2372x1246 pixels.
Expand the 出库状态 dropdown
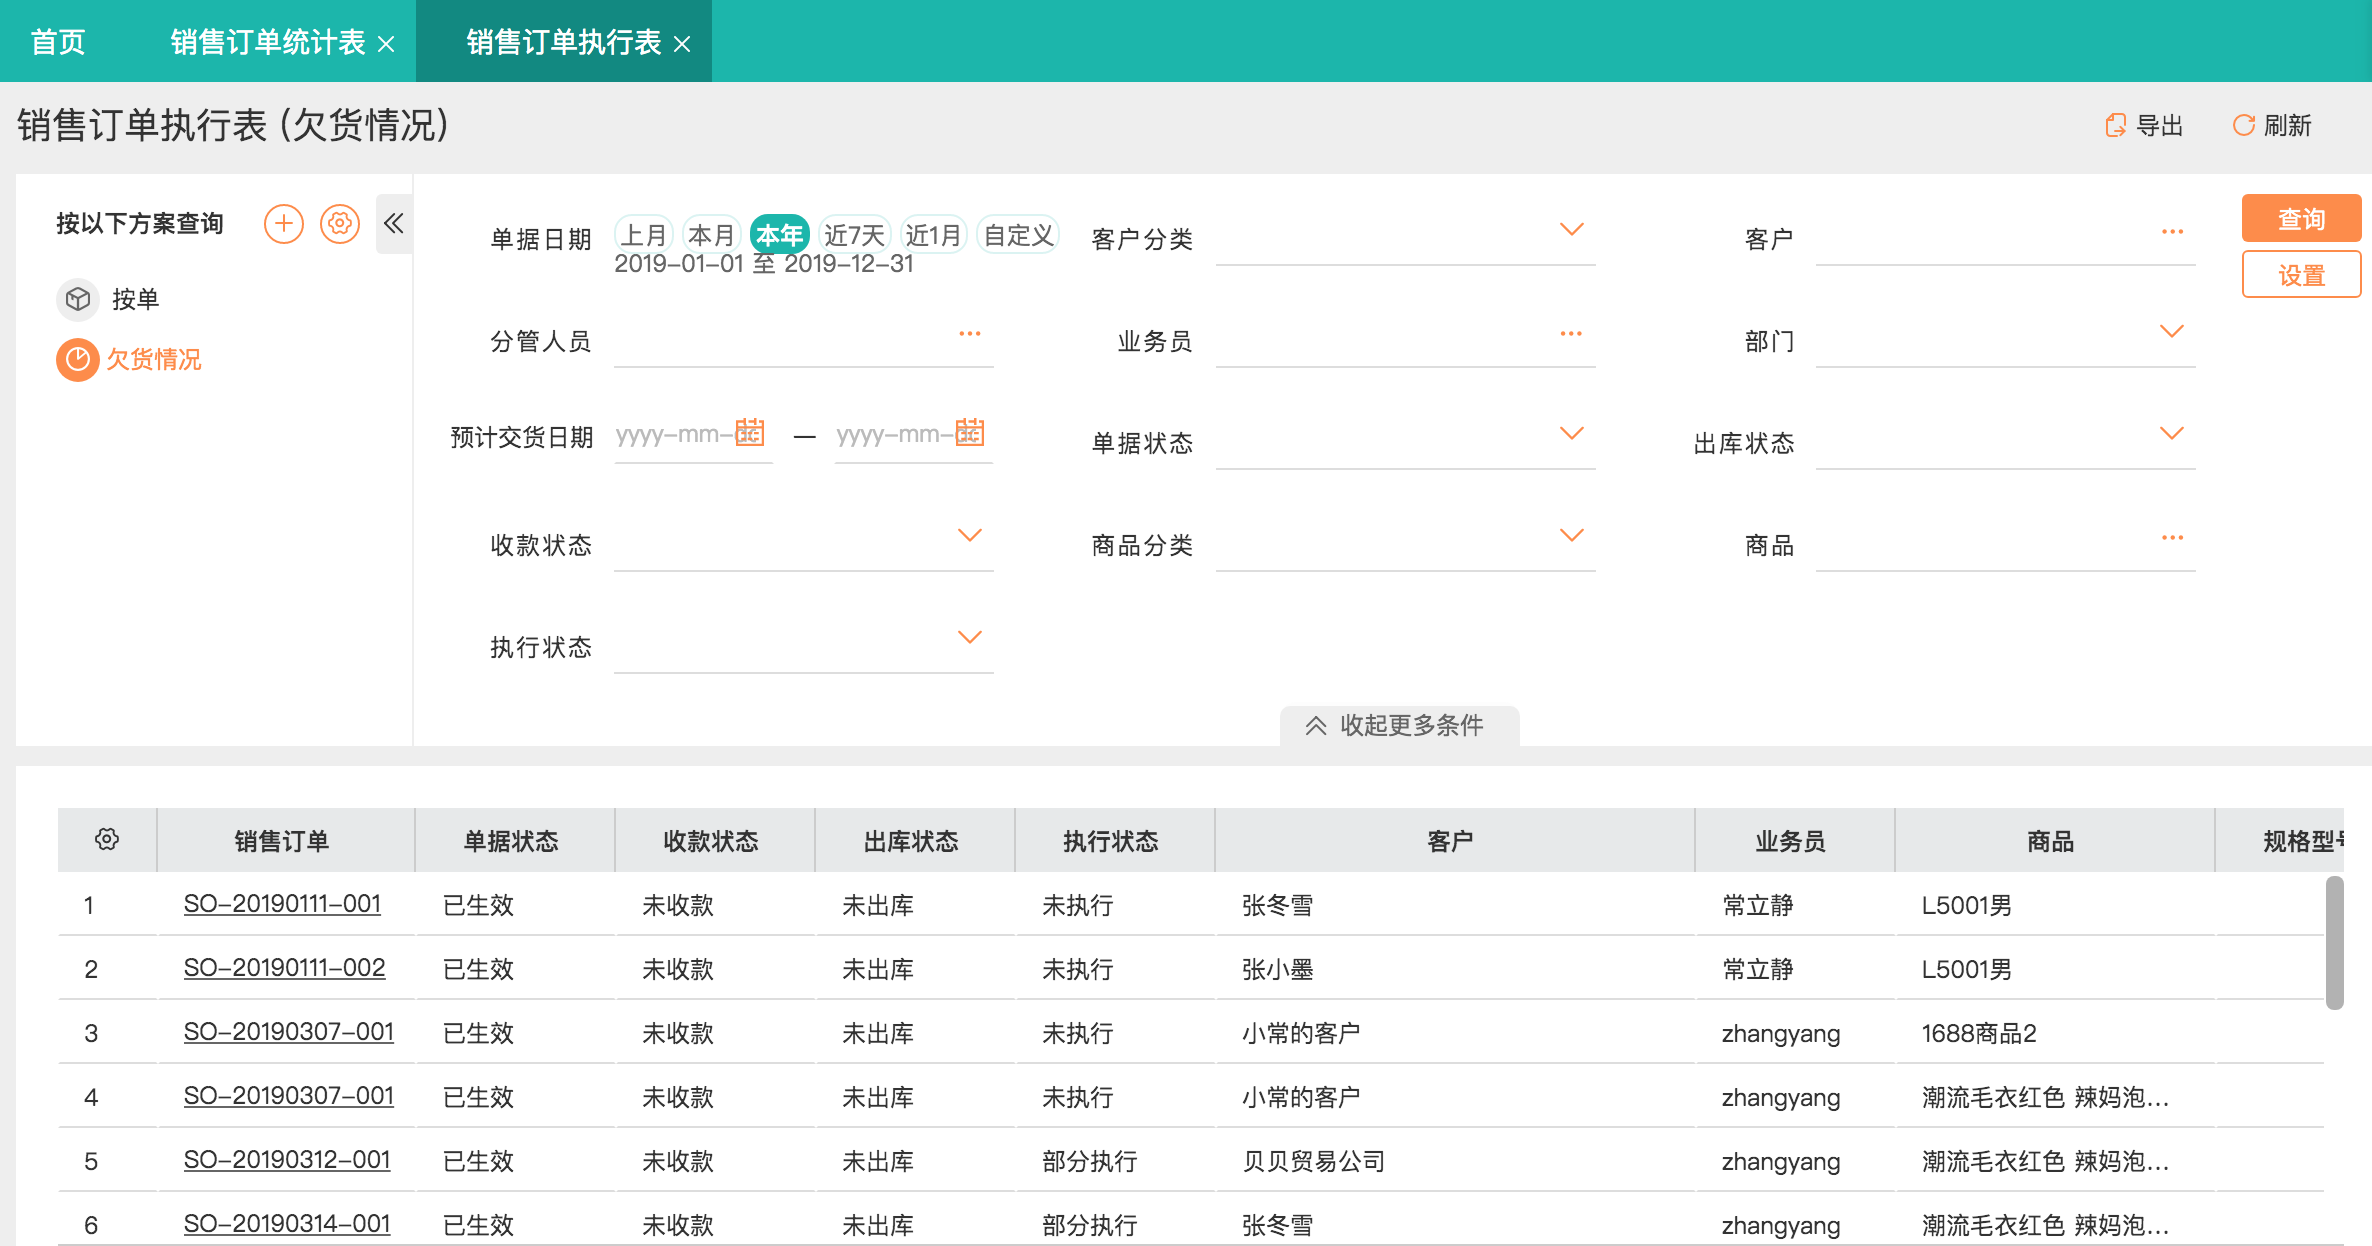coord(2173,436)
